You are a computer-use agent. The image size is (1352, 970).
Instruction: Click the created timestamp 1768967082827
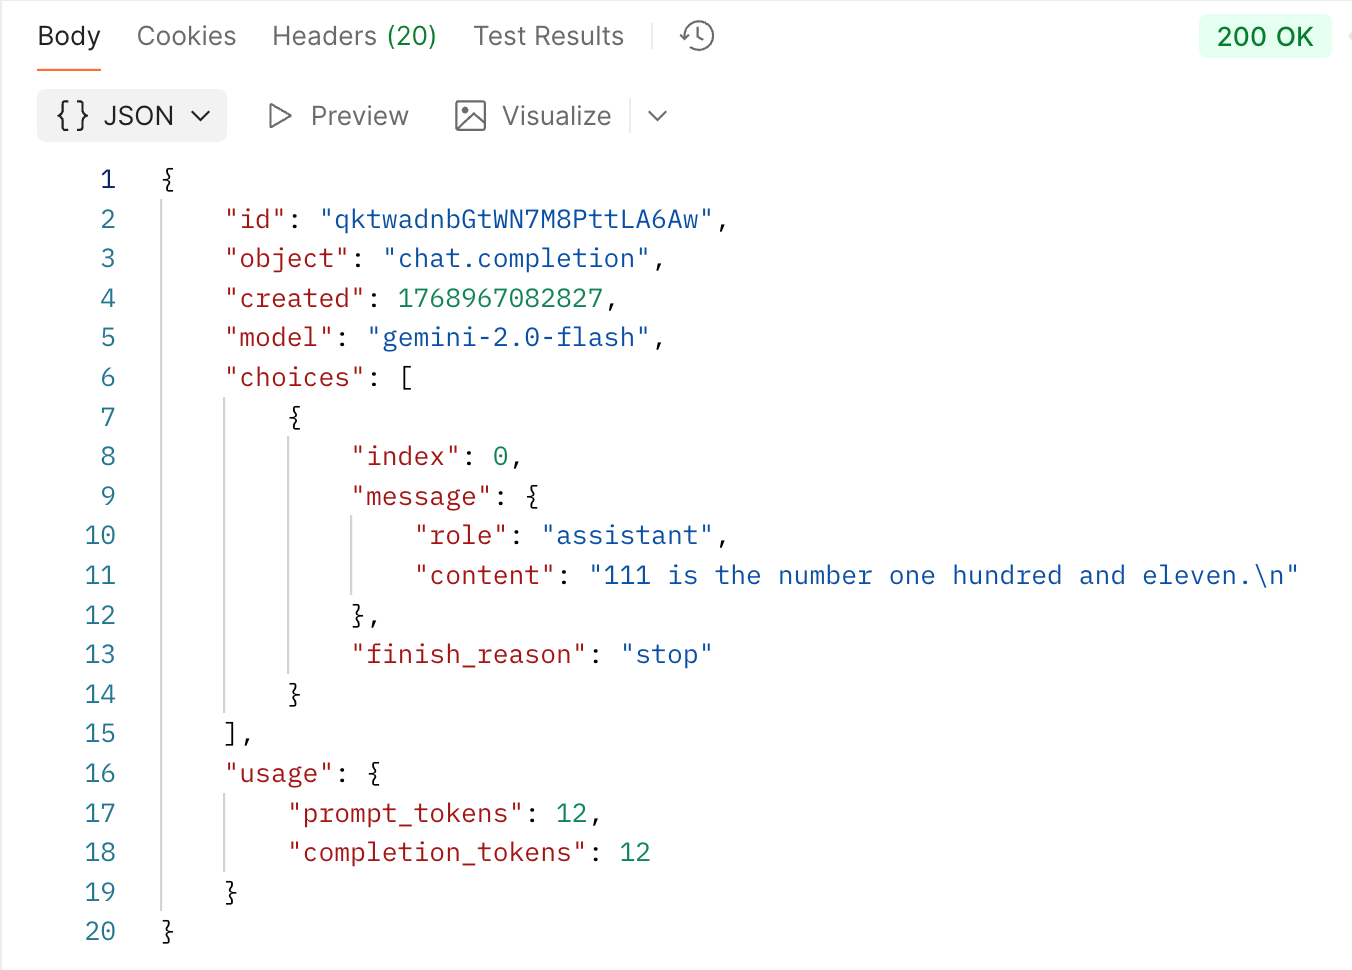(500, 298)
